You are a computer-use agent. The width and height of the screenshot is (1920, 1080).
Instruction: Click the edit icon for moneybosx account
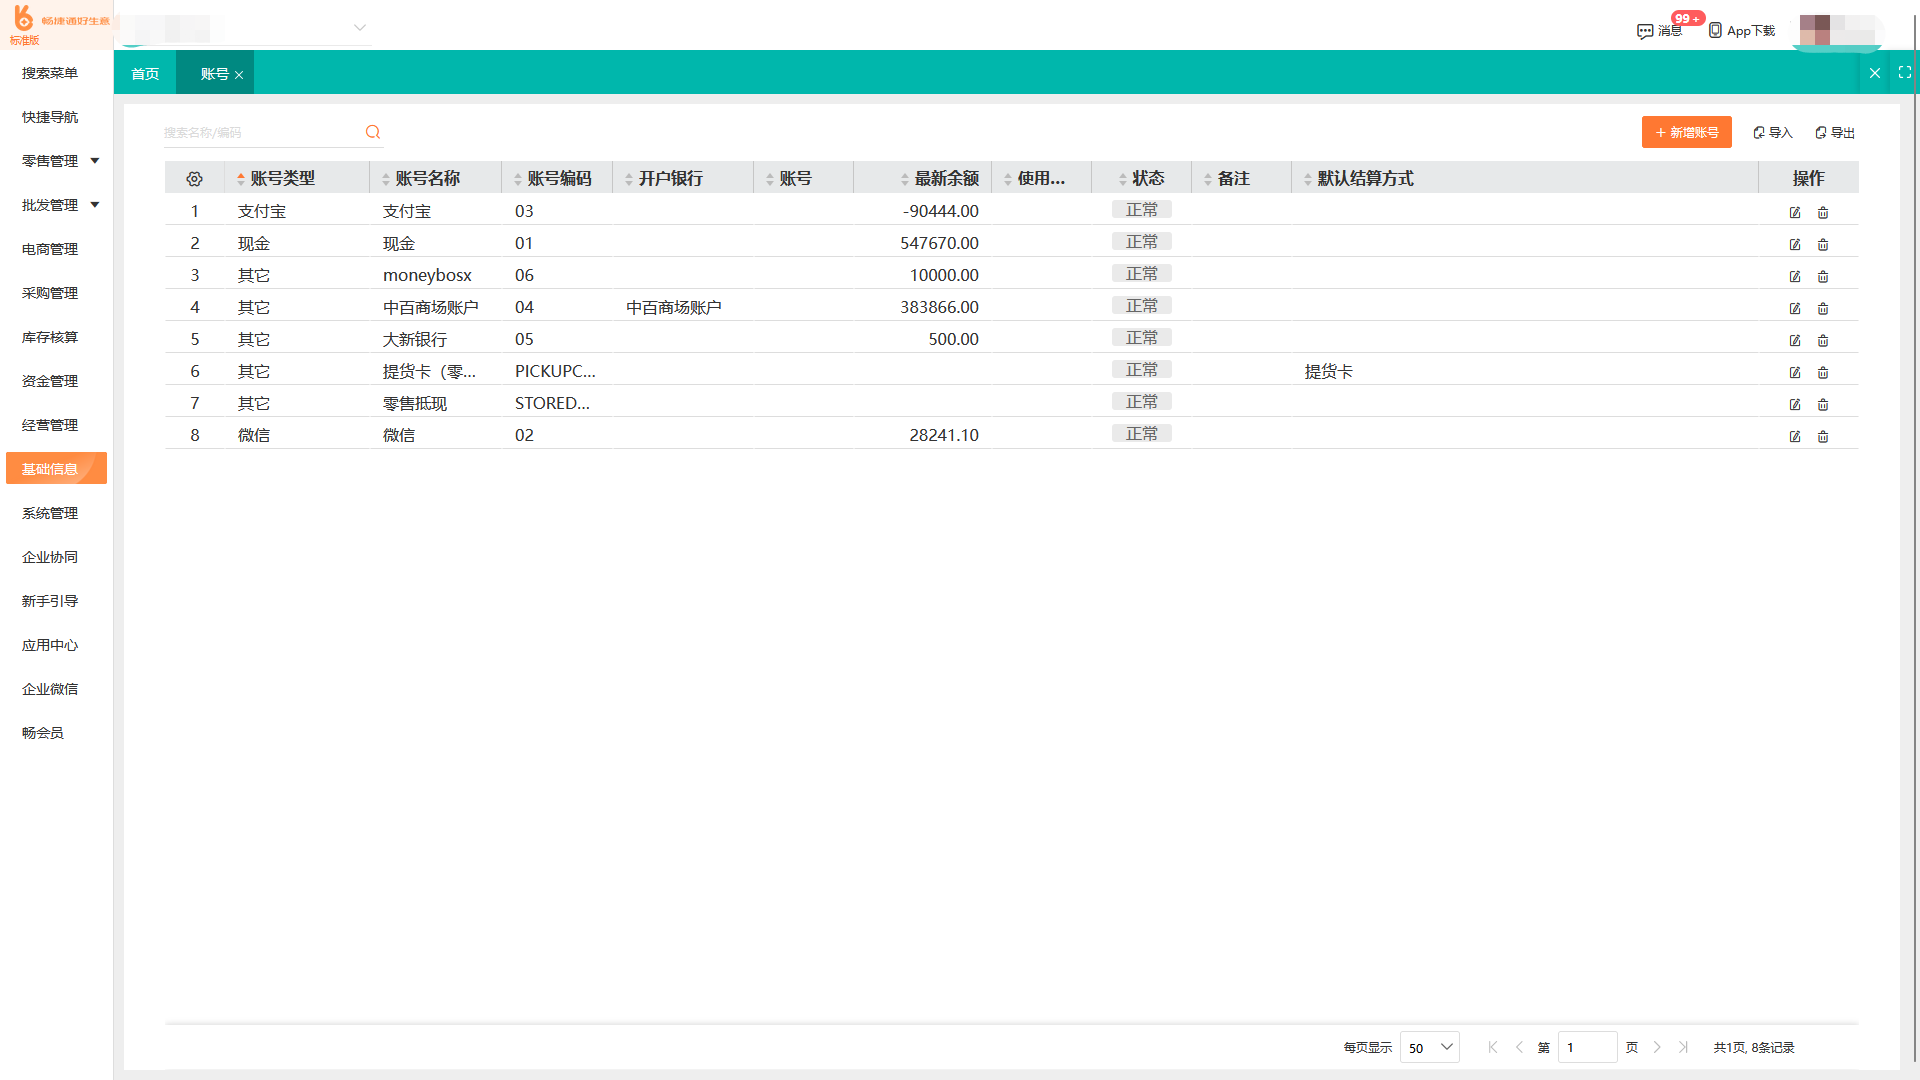pos(1795,274)
